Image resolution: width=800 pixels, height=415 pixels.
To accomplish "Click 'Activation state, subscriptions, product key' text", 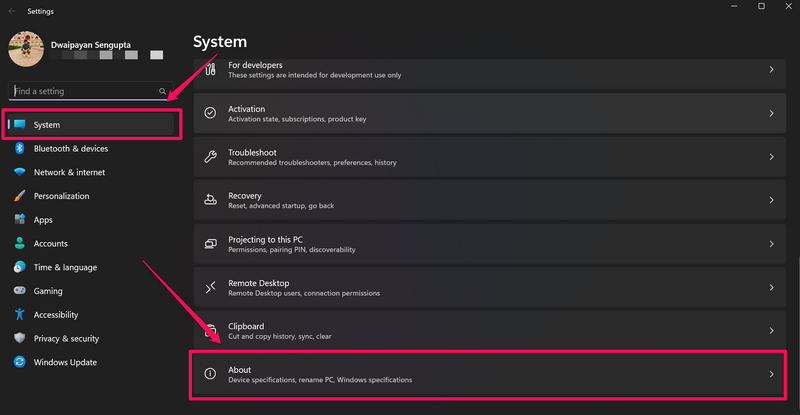I will tap(297, 119).
